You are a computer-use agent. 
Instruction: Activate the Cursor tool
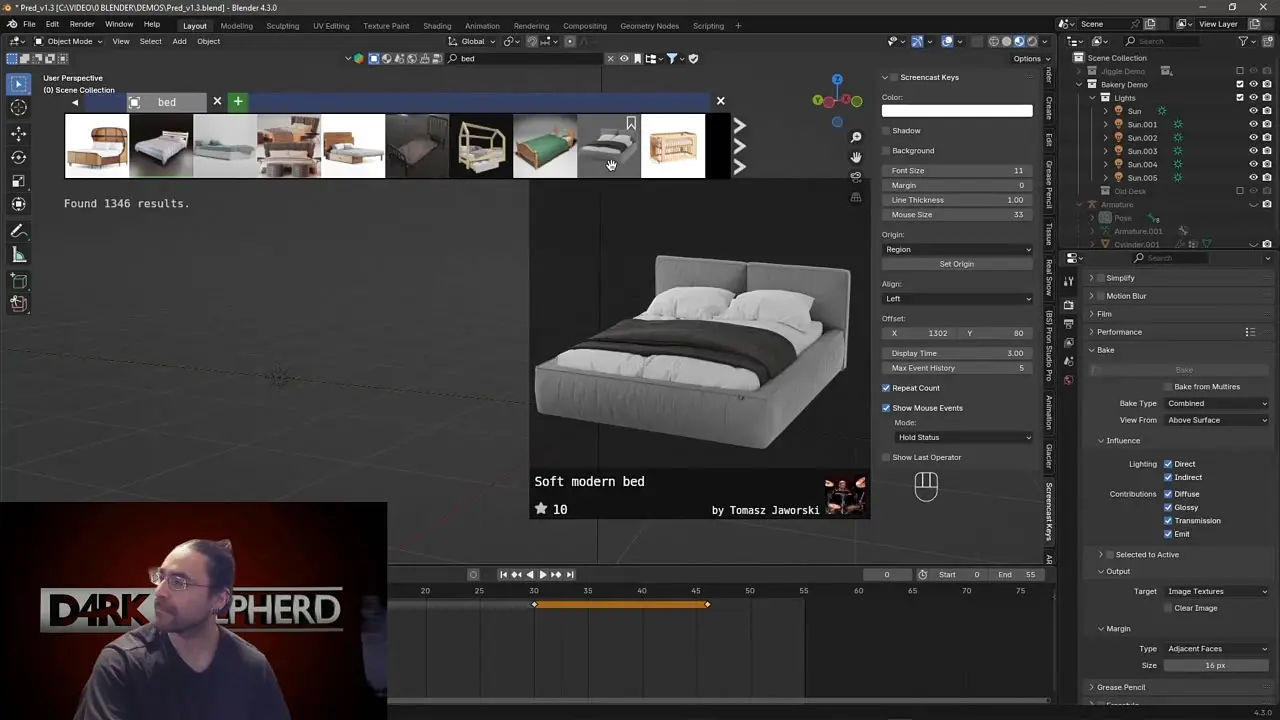point(18,108)
